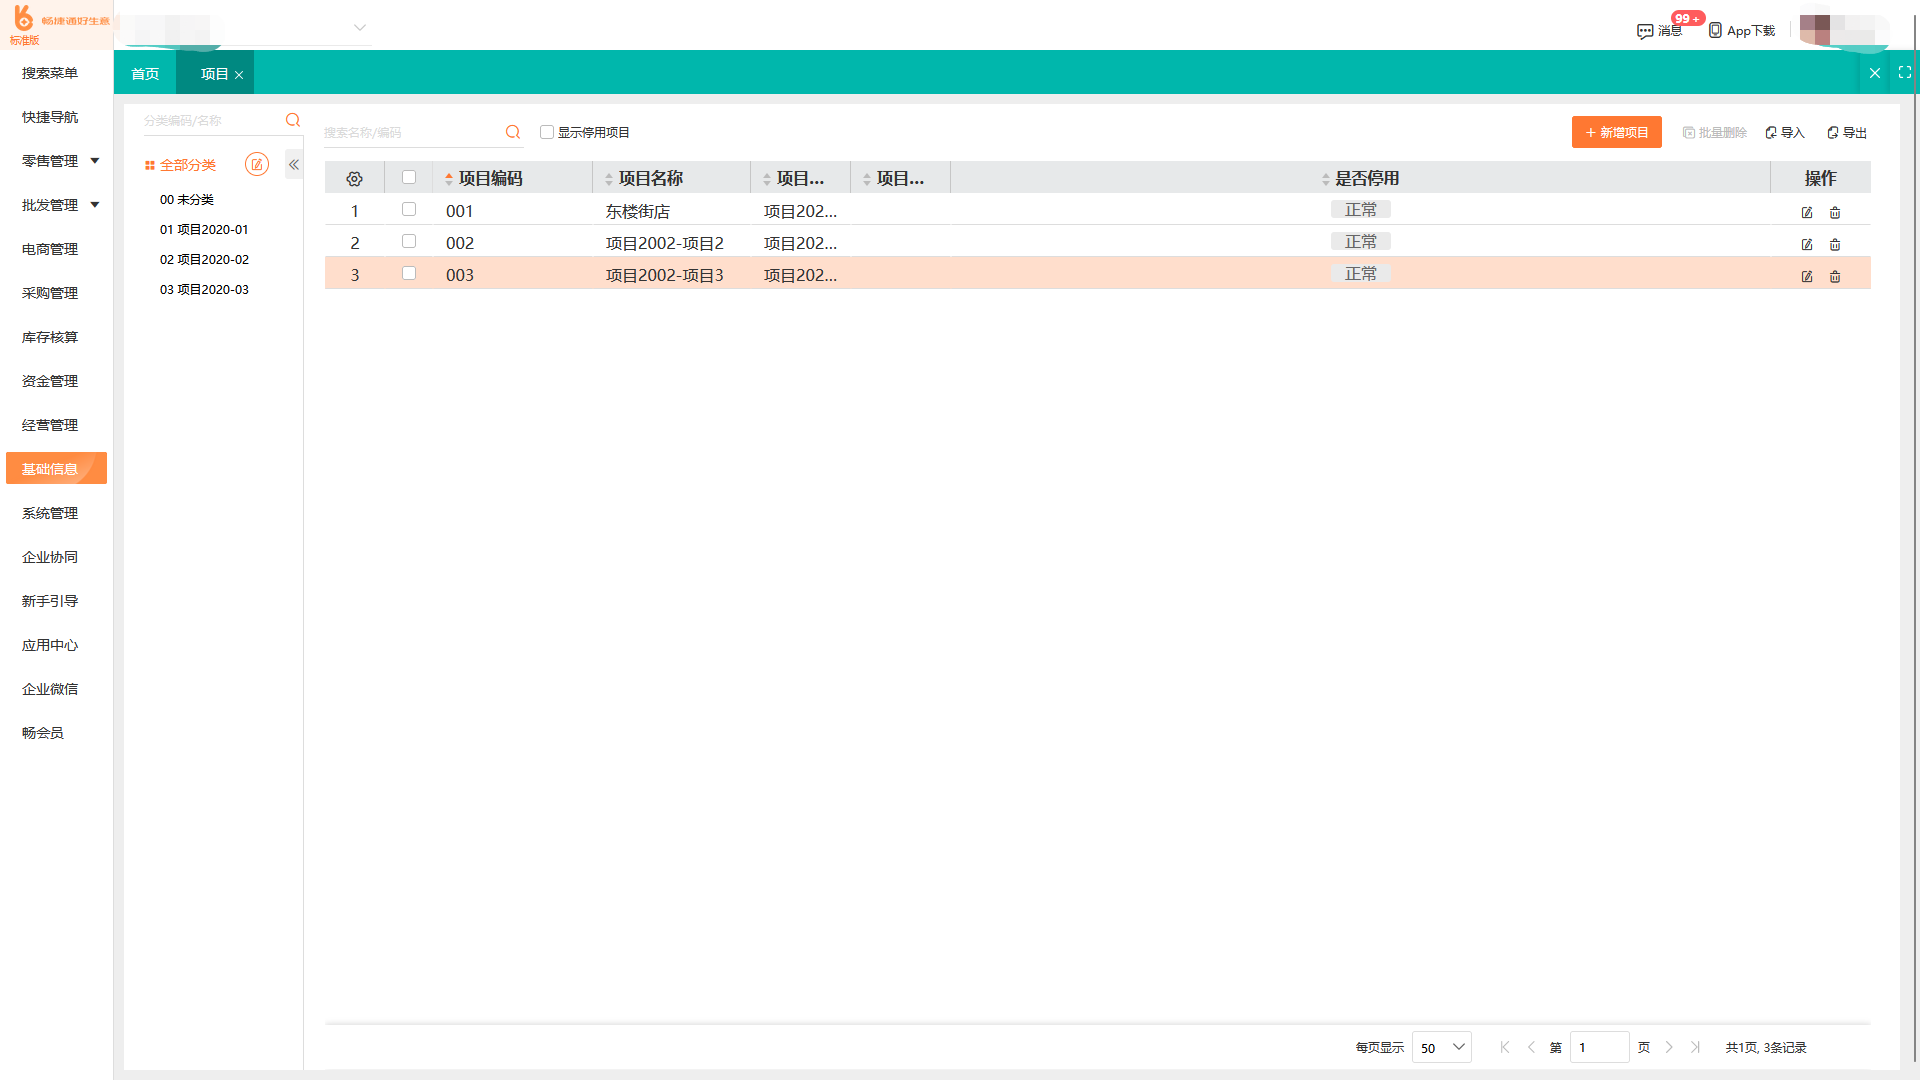Click the delete icon for project 002
This screenshot has width=1920, height=1080.
coord(1834,241)
